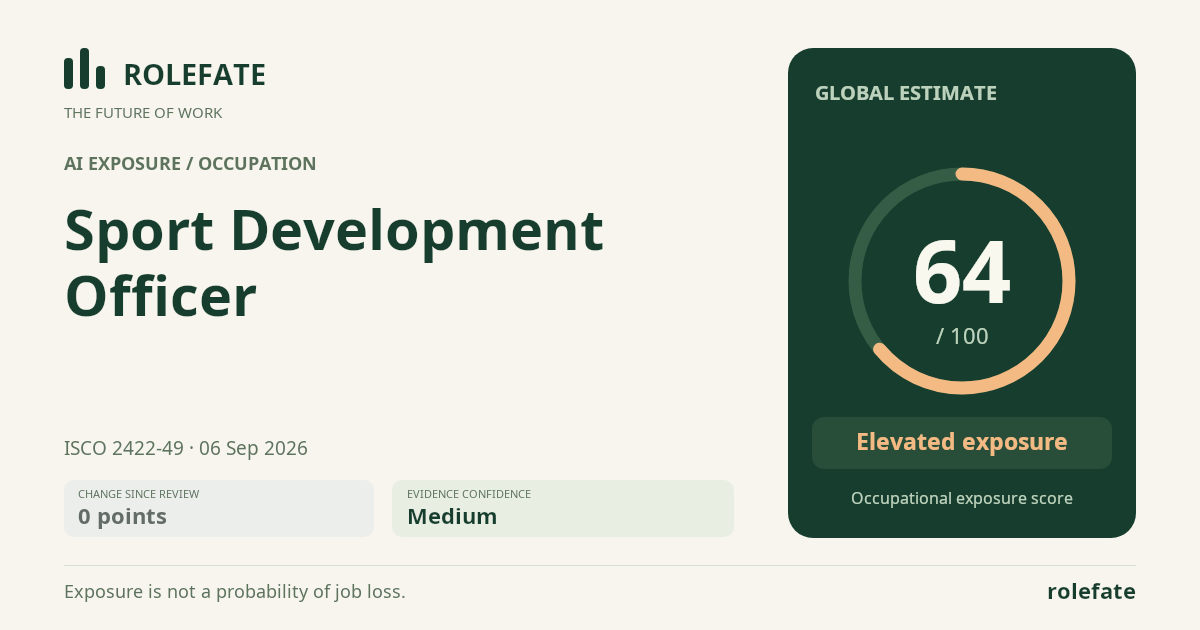Click the 'Occupational exposure score' caption

point(962,498)
